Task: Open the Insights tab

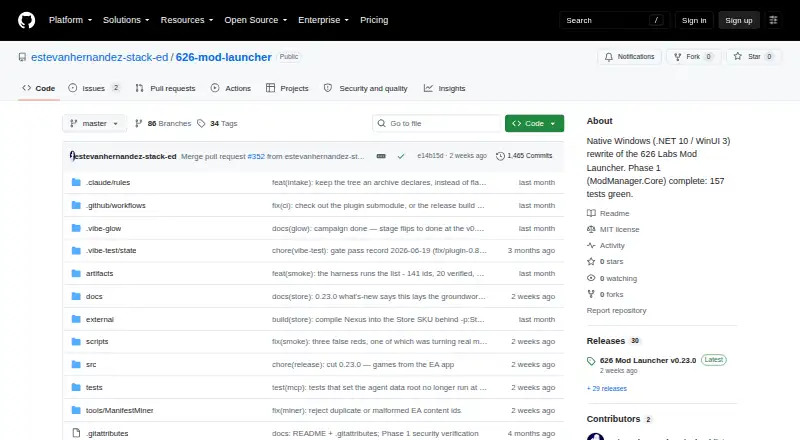Action: click(444, 88)
